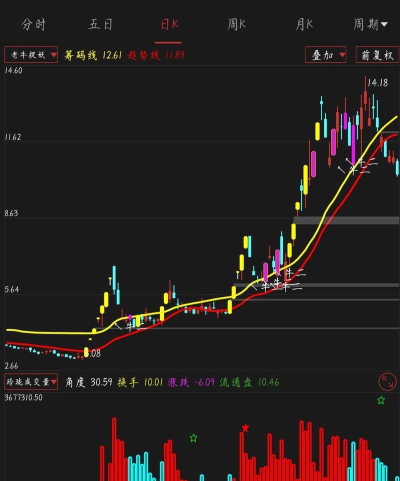Viewport: 400px width, 481px height.
Task: Click the low price label ending in .08
Action: coord(95,353)
